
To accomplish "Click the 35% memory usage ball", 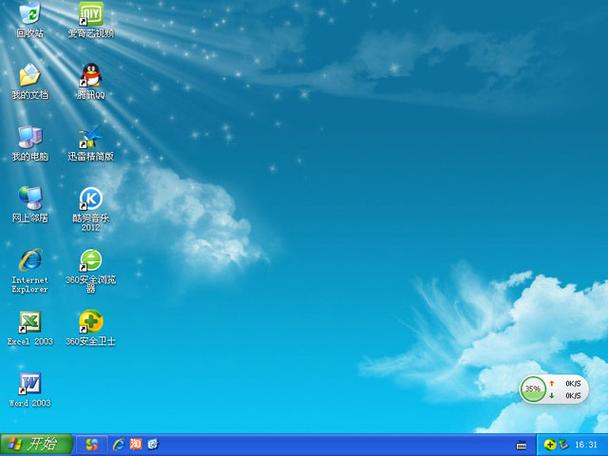I will pyautogui.click(x=534, y=389).
